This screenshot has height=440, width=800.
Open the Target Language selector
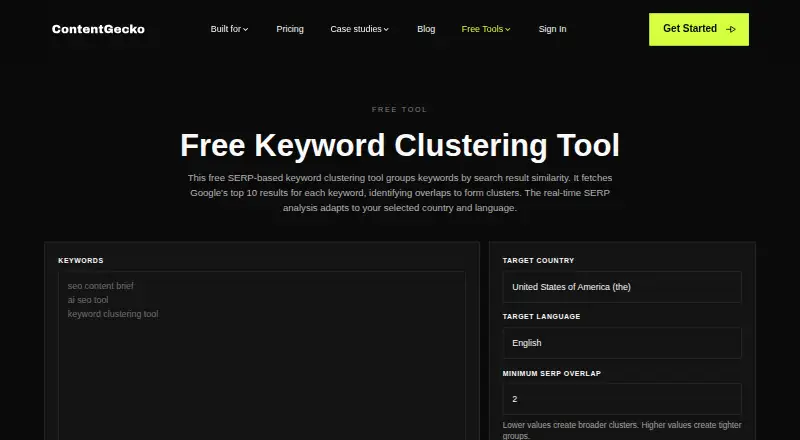tap(622, 343)
